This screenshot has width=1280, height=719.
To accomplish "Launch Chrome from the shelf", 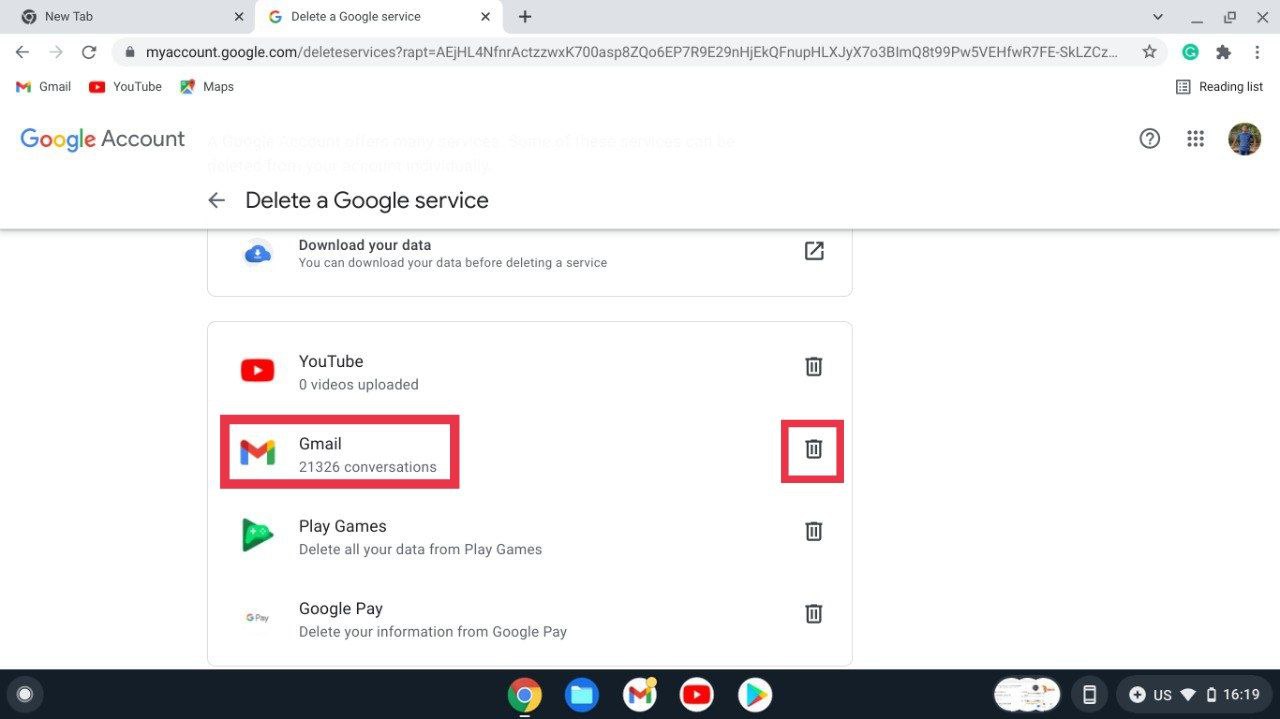I will pos(524,694).
